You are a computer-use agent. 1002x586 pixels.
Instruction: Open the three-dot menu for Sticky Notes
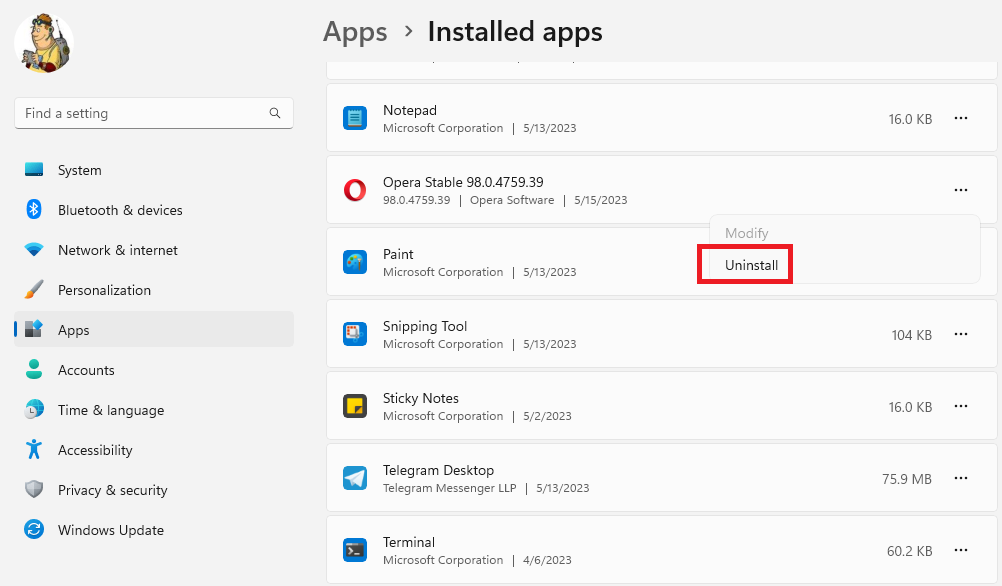tap(960, 406)
